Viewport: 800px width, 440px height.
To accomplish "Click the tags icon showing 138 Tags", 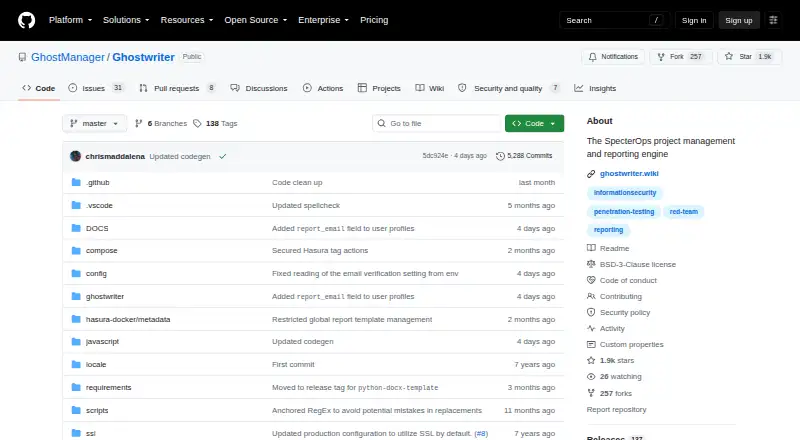I will click(x=197, y=124).
